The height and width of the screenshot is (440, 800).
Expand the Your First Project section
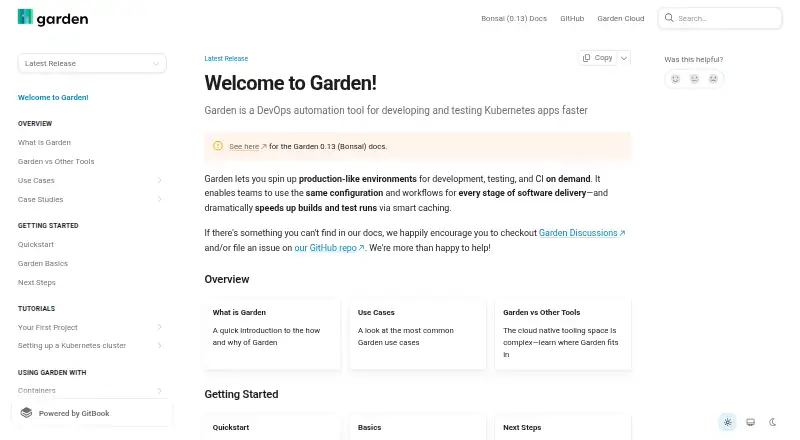point(159,327)
